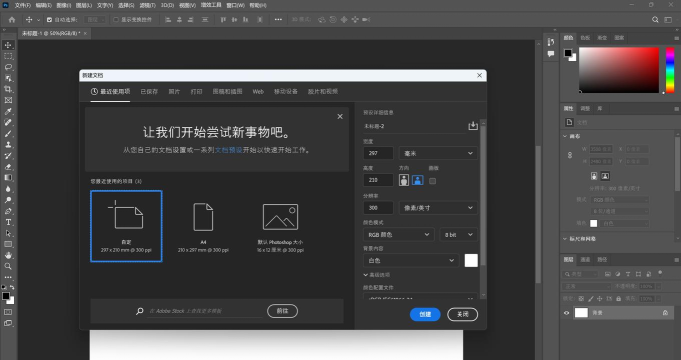Click the foreground color swatch in the Color panel
The width and height of the screenshot is (681, 360).
(568, 53)
